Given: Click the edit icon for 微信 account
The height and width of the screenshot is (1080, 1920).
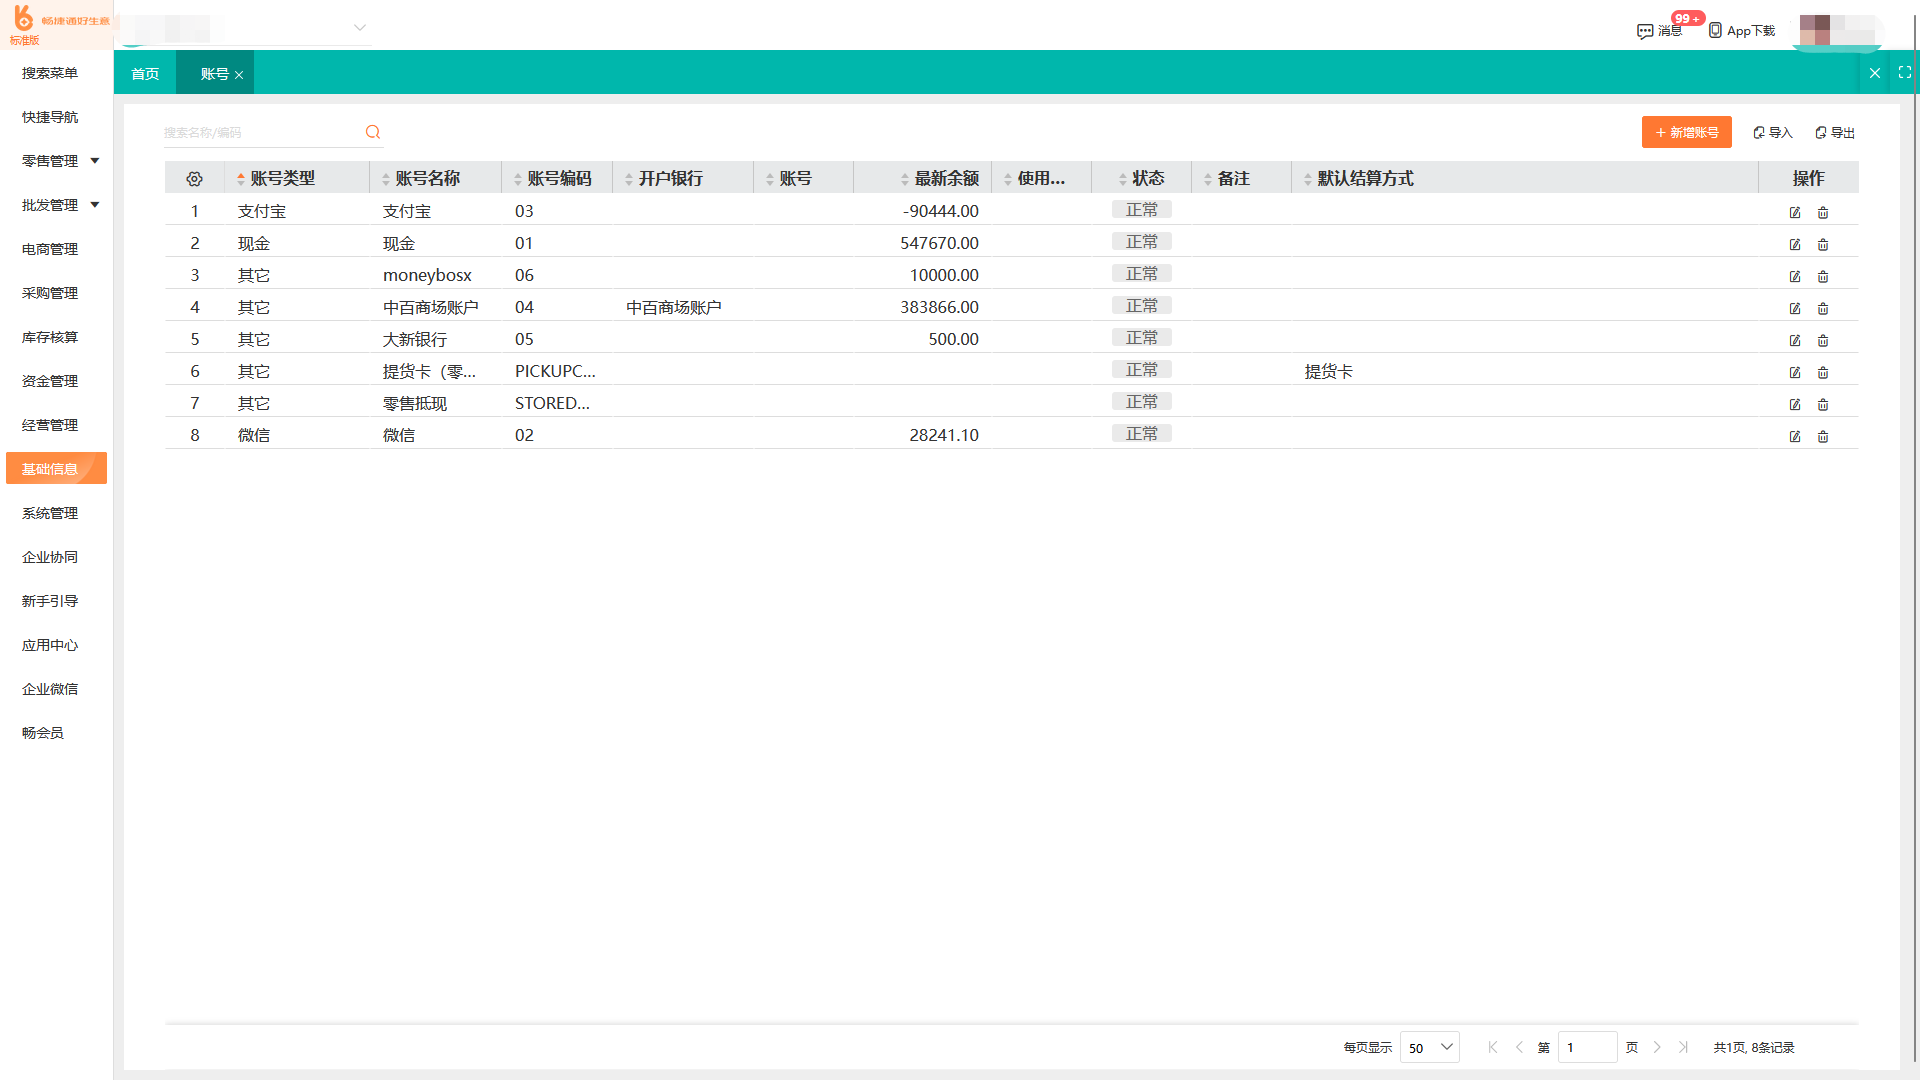Looking at the screenshot, I should pos(1795,434).
